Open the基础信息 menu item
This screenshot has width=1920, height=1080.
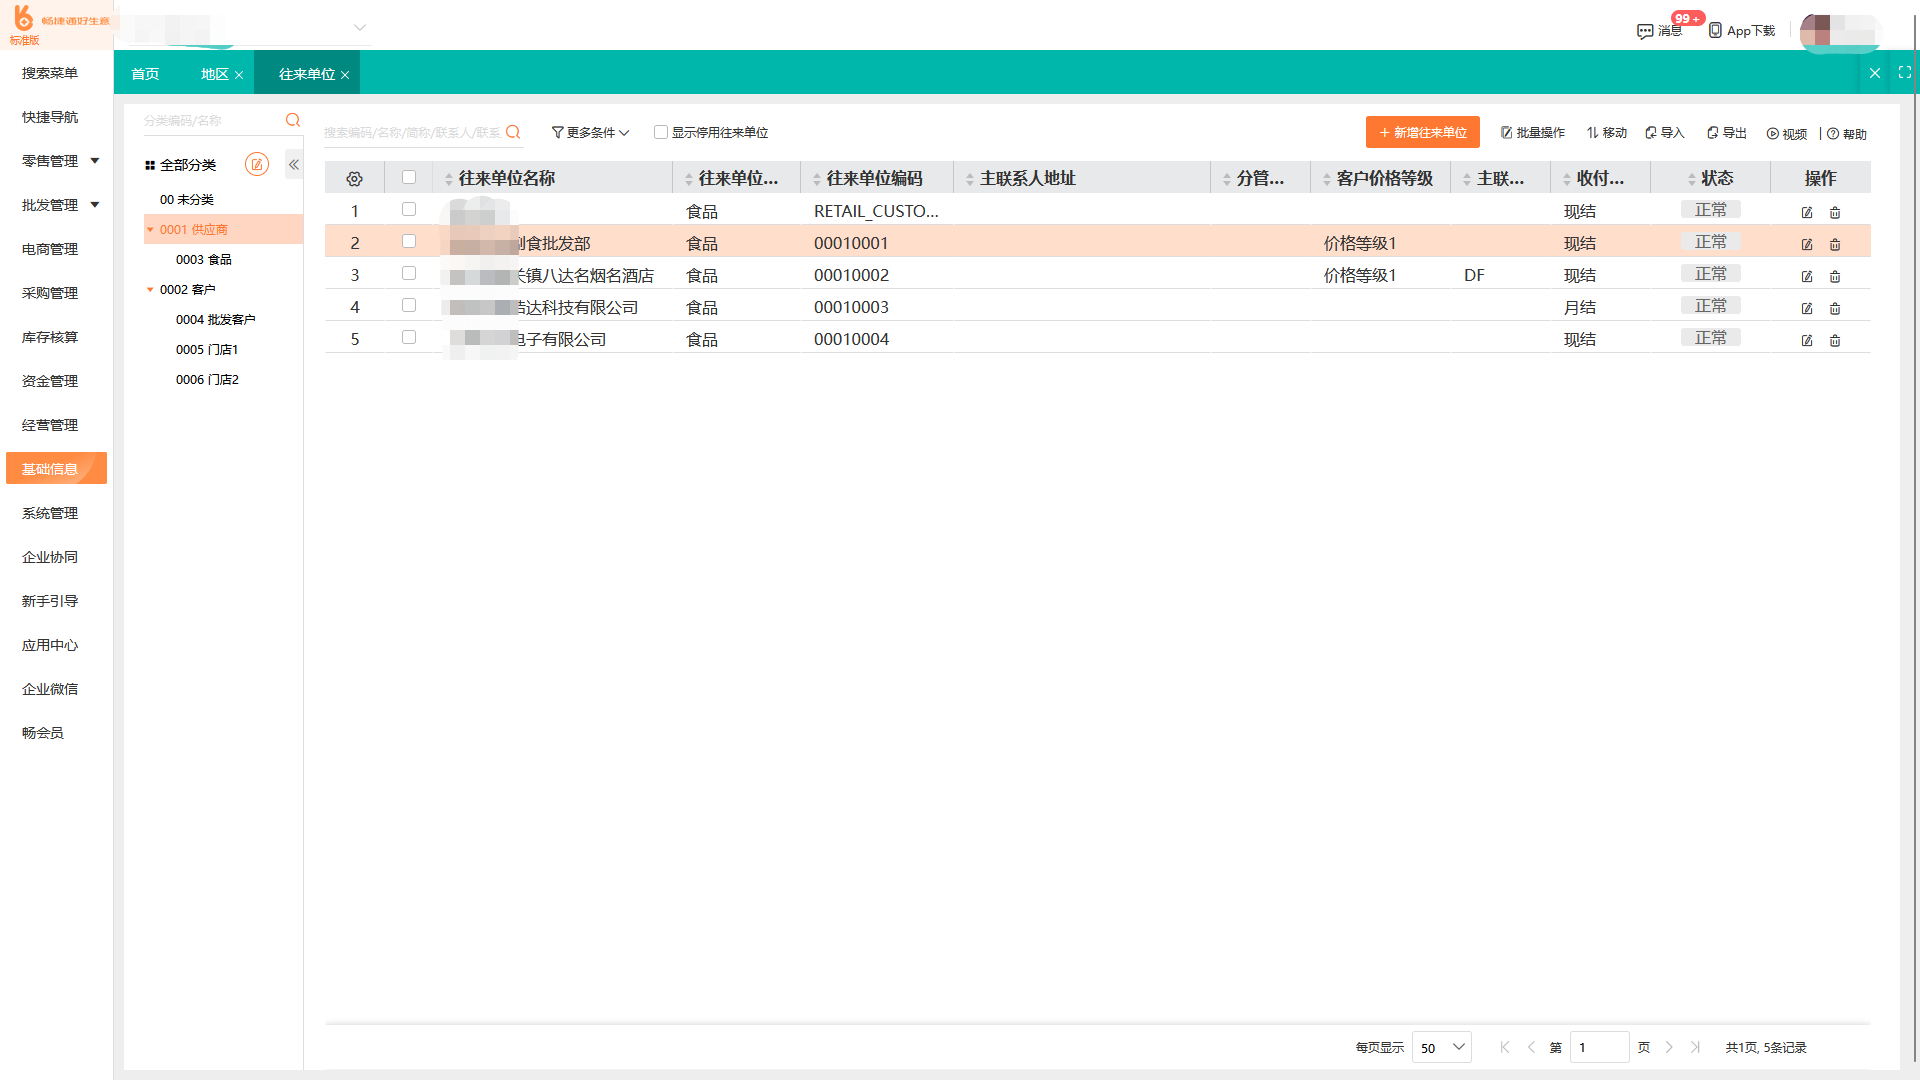53,468
